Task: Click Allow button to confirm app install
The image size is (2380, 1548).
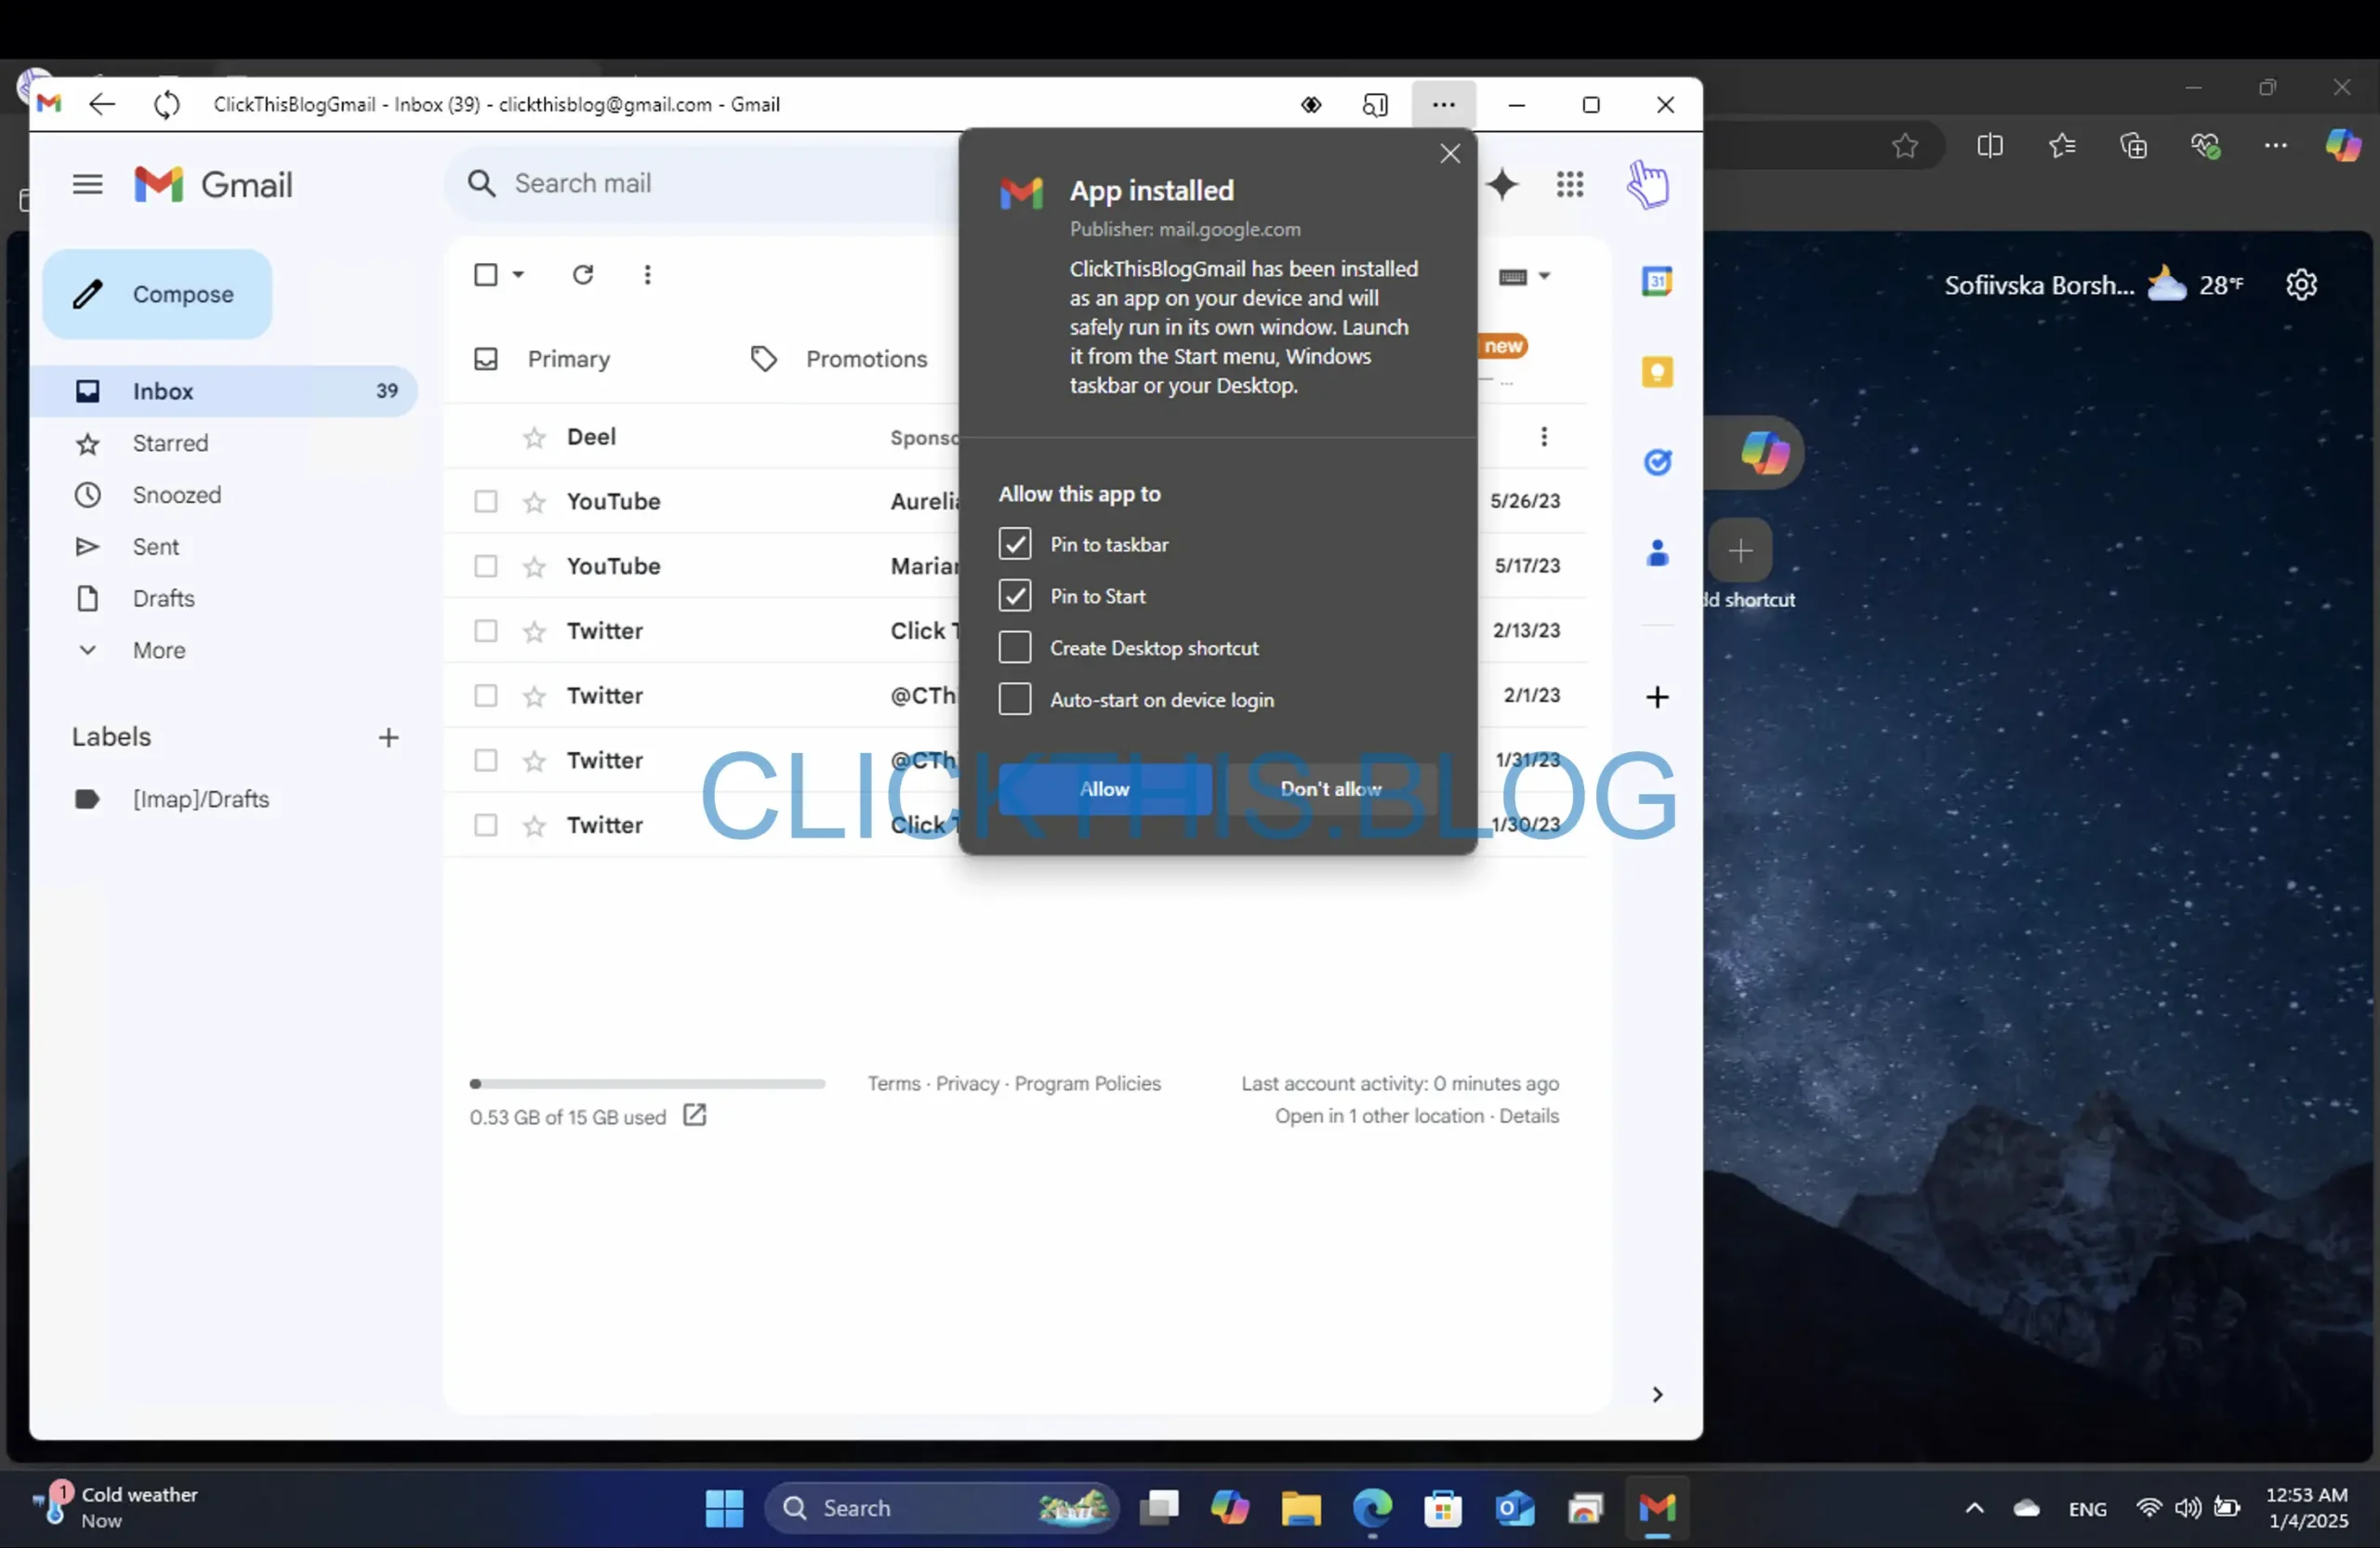Action: pyautogui.click(x=1104, y=787)
